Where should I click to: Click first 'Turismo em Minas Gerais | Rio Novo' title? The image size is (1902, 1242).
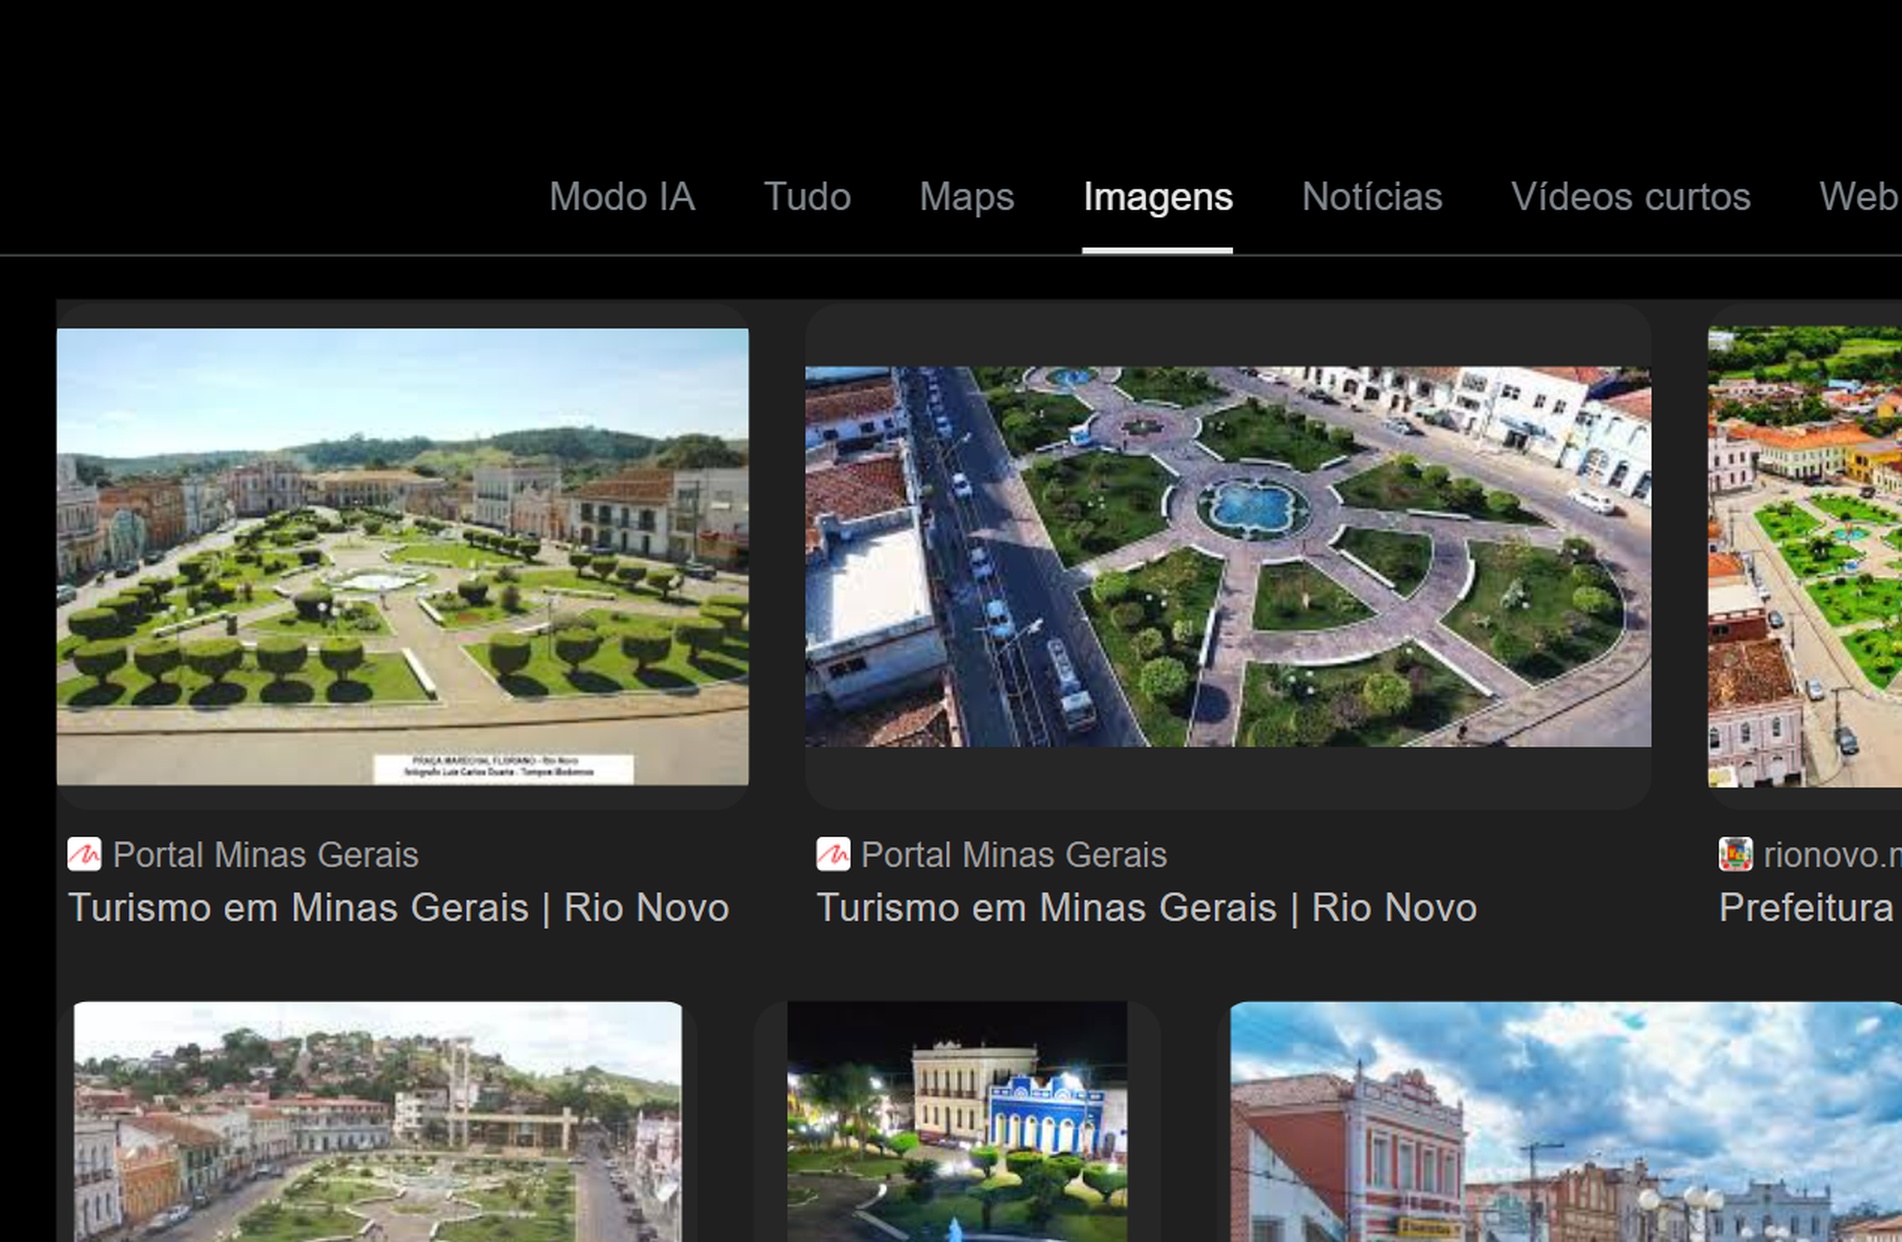point(398,908)
